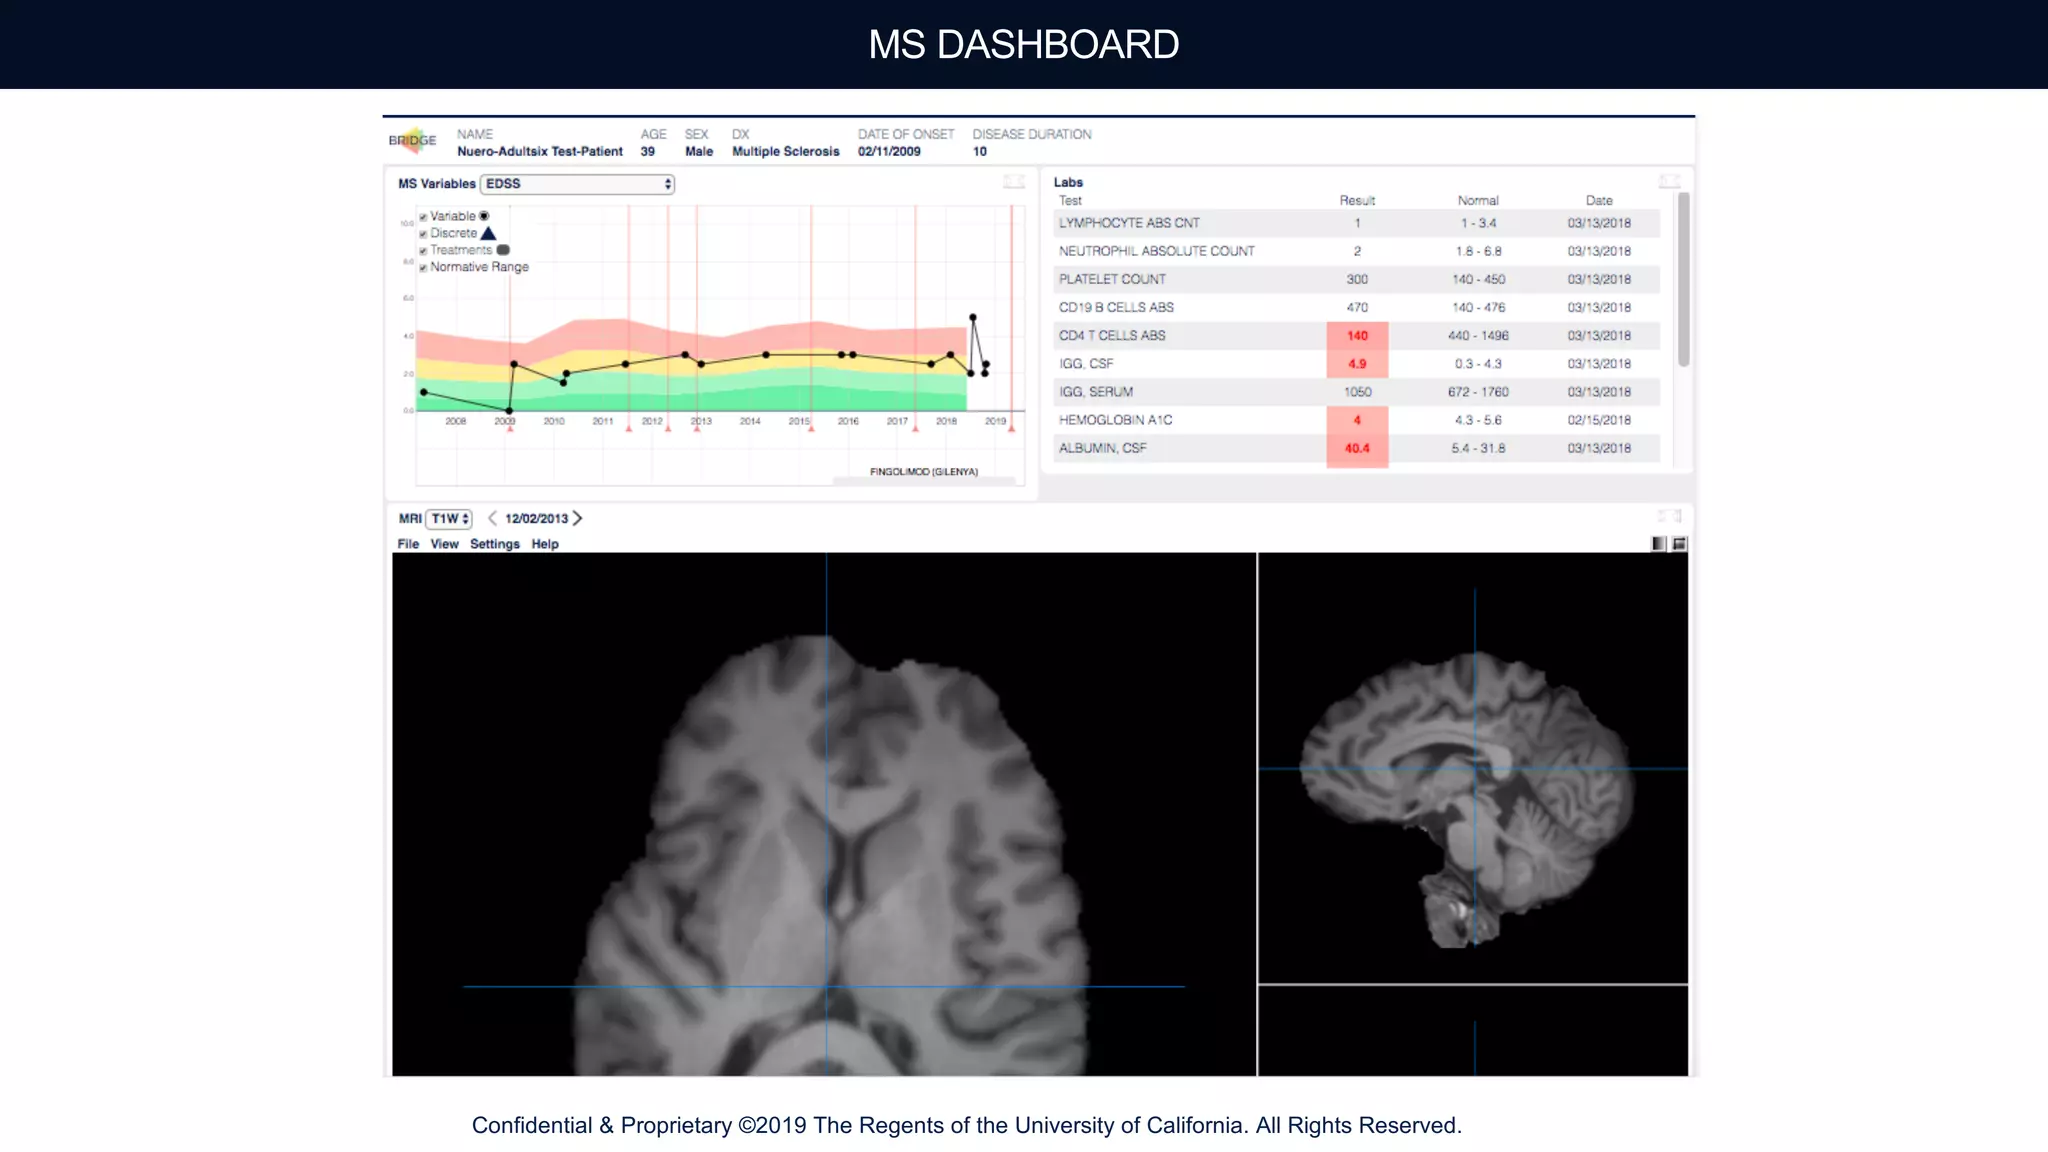Click the Discrete triangle legend icon
The width and height of the screenshot is (2048, 1152).
coord(488,232)
